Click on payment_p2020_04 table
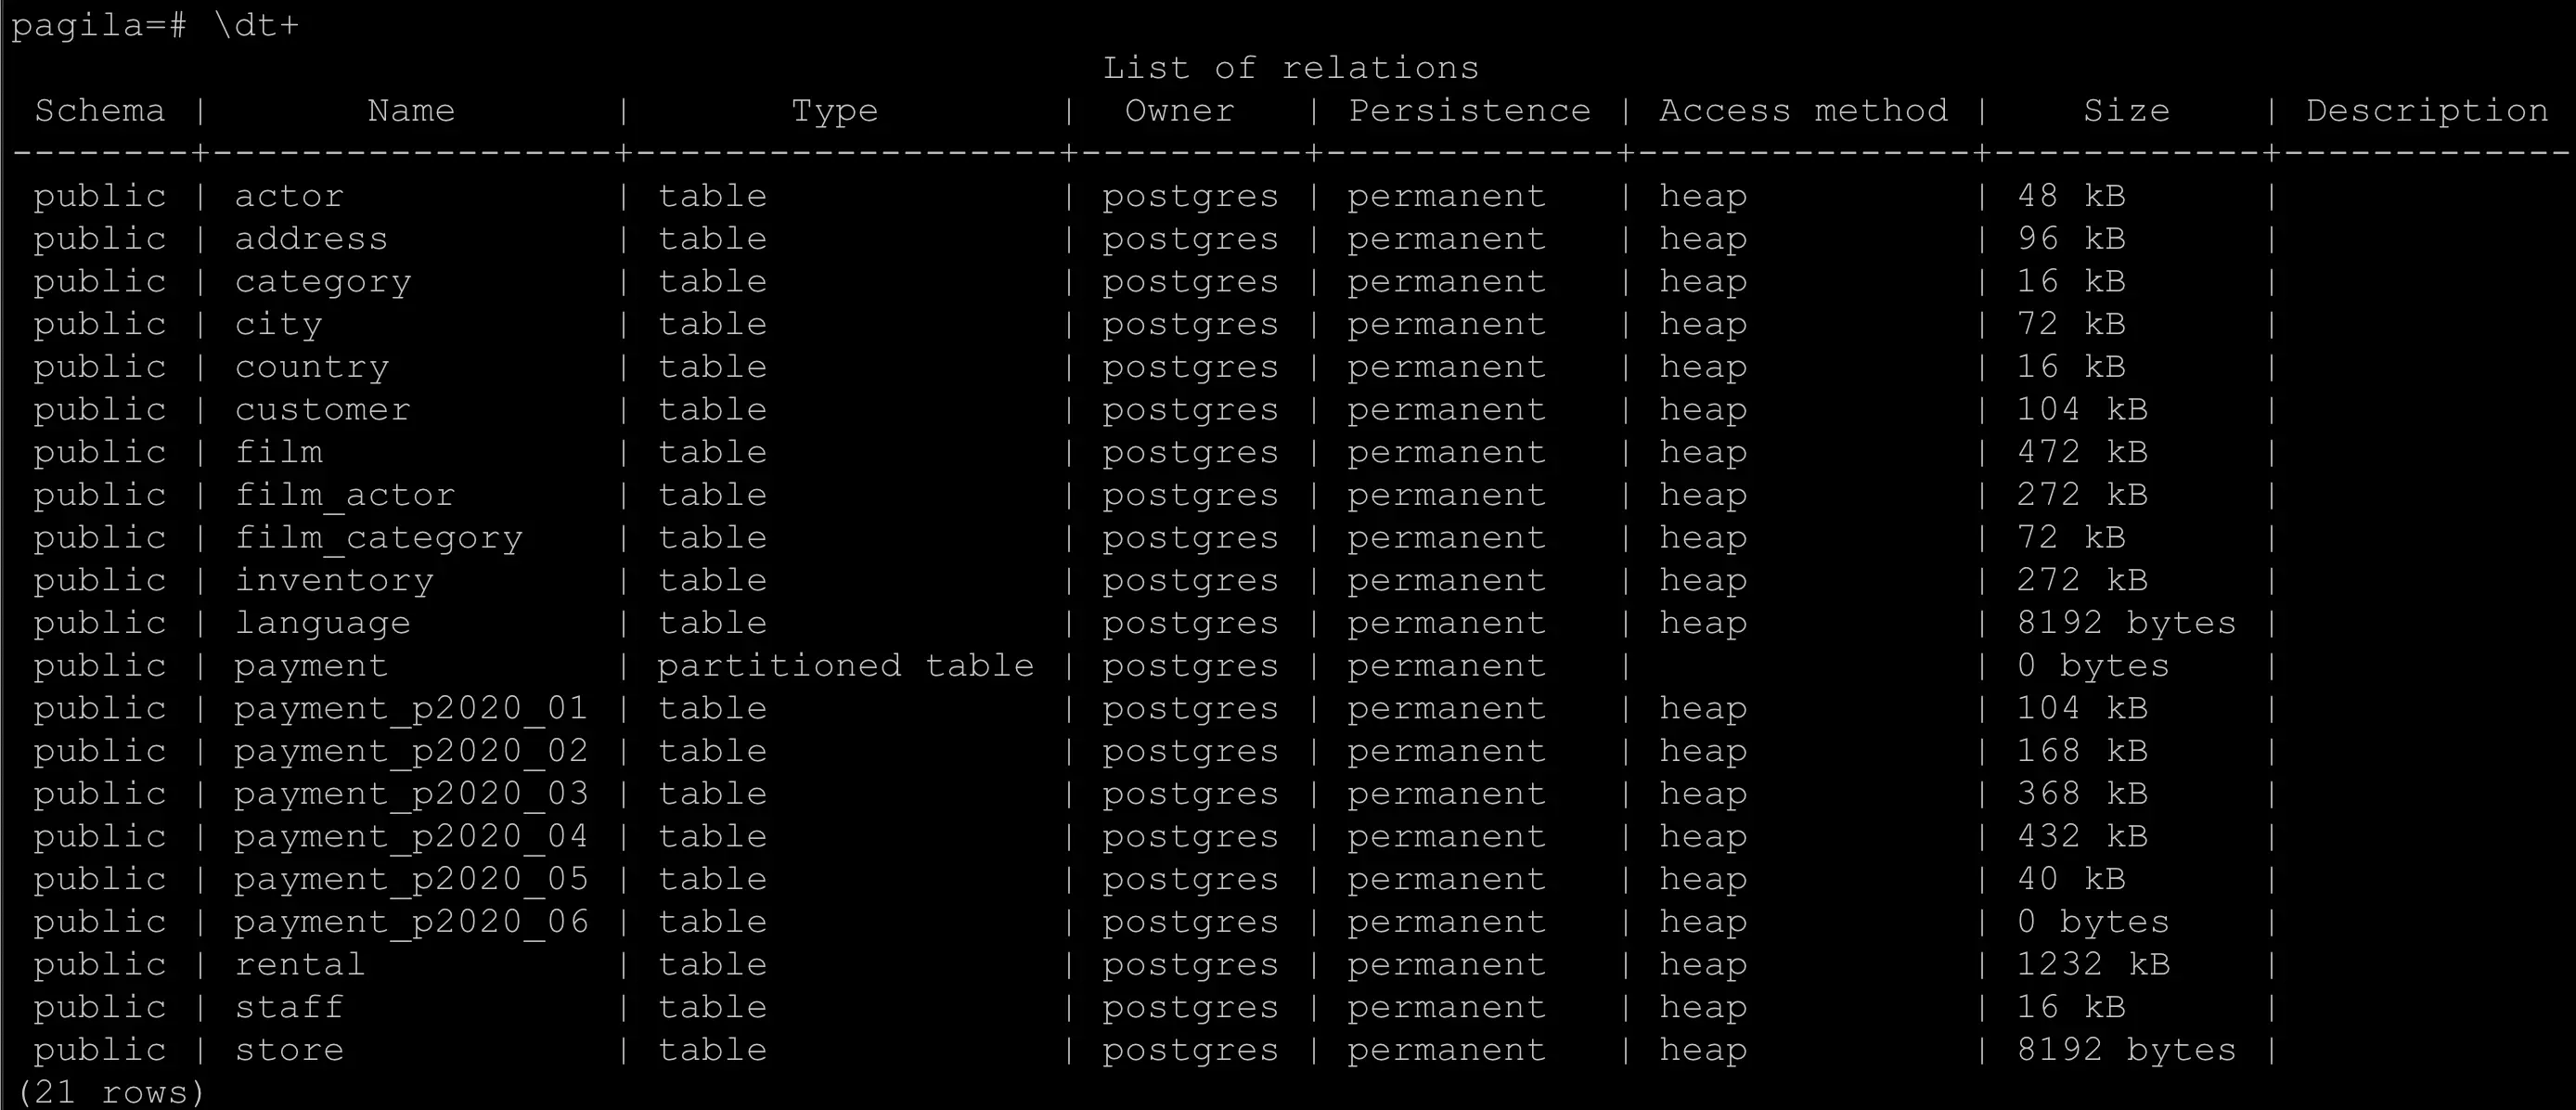 (x=328, y=839)
